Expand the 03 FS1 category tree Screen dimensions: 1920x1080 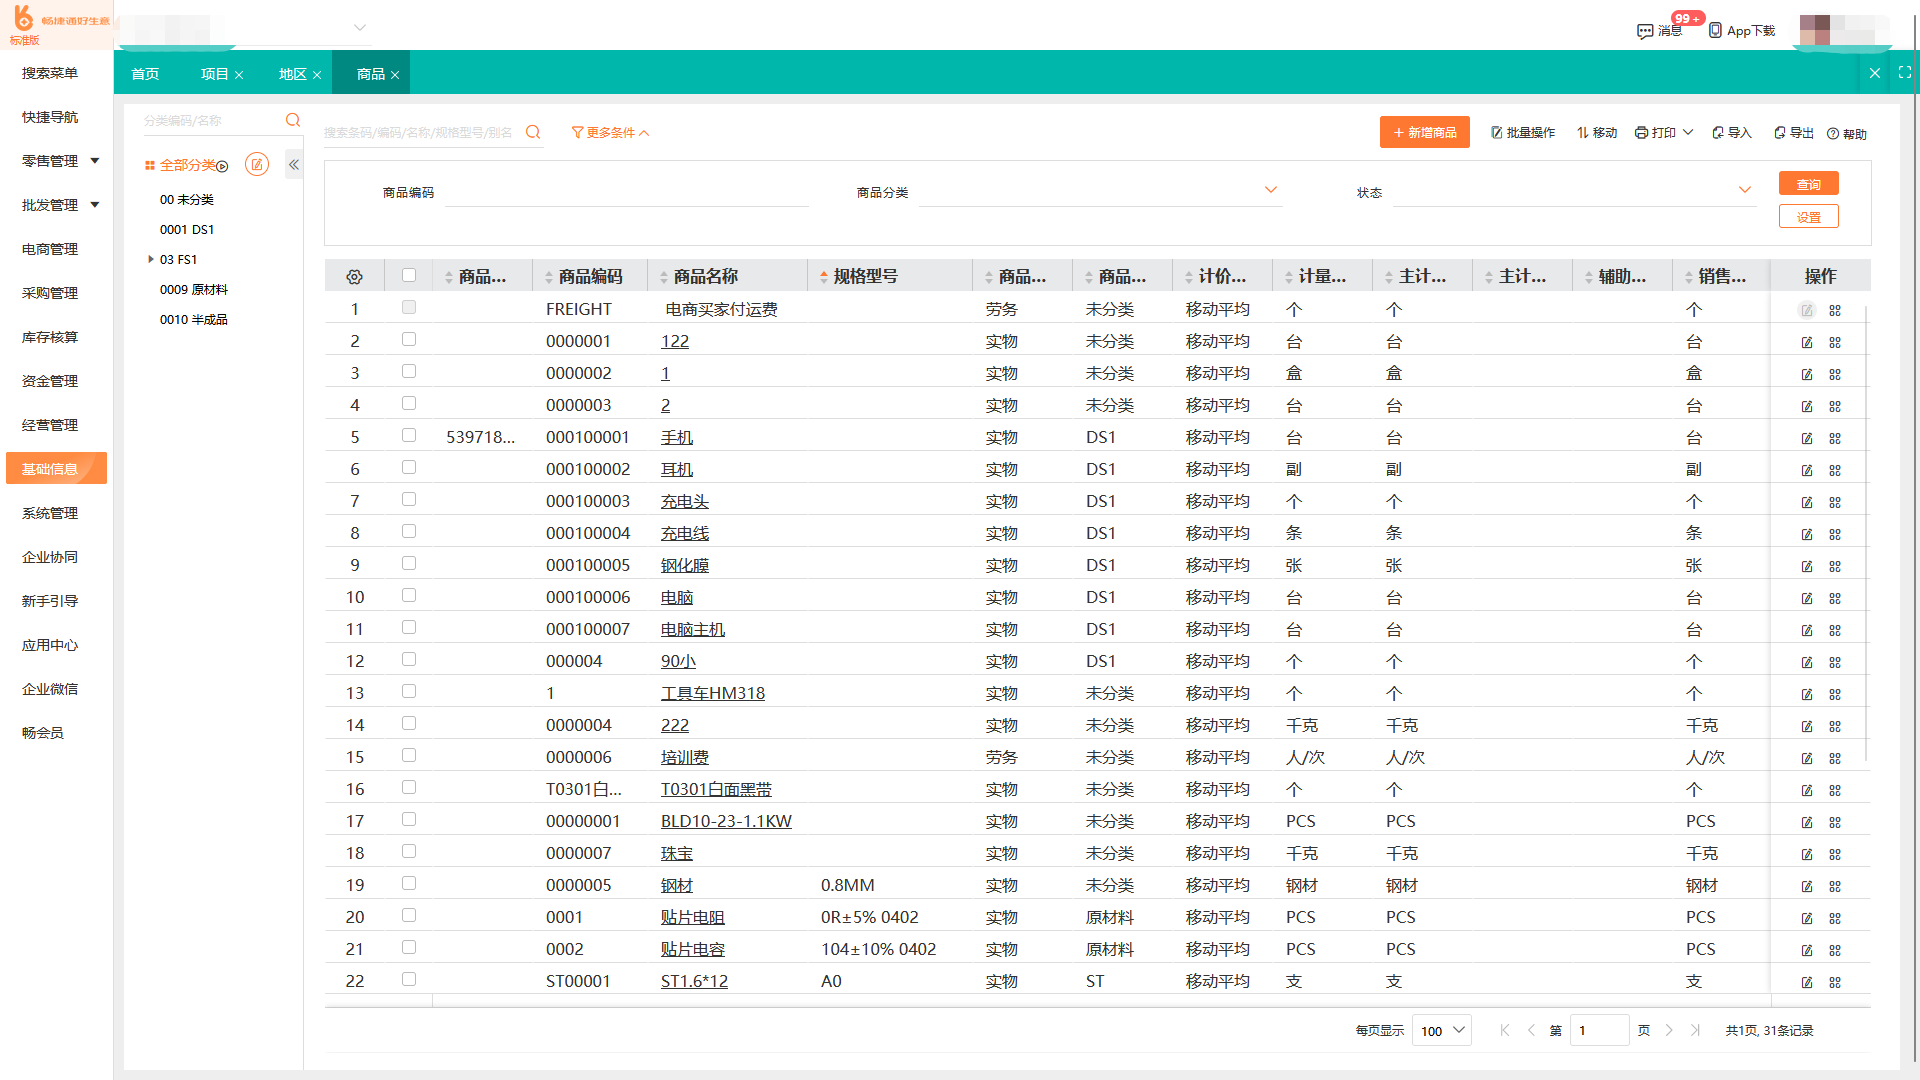148,258
